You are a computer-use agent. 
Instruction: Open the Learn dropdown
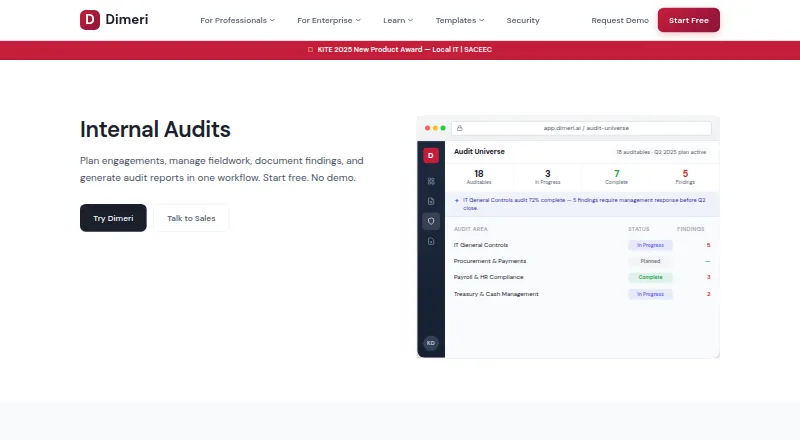398,20
